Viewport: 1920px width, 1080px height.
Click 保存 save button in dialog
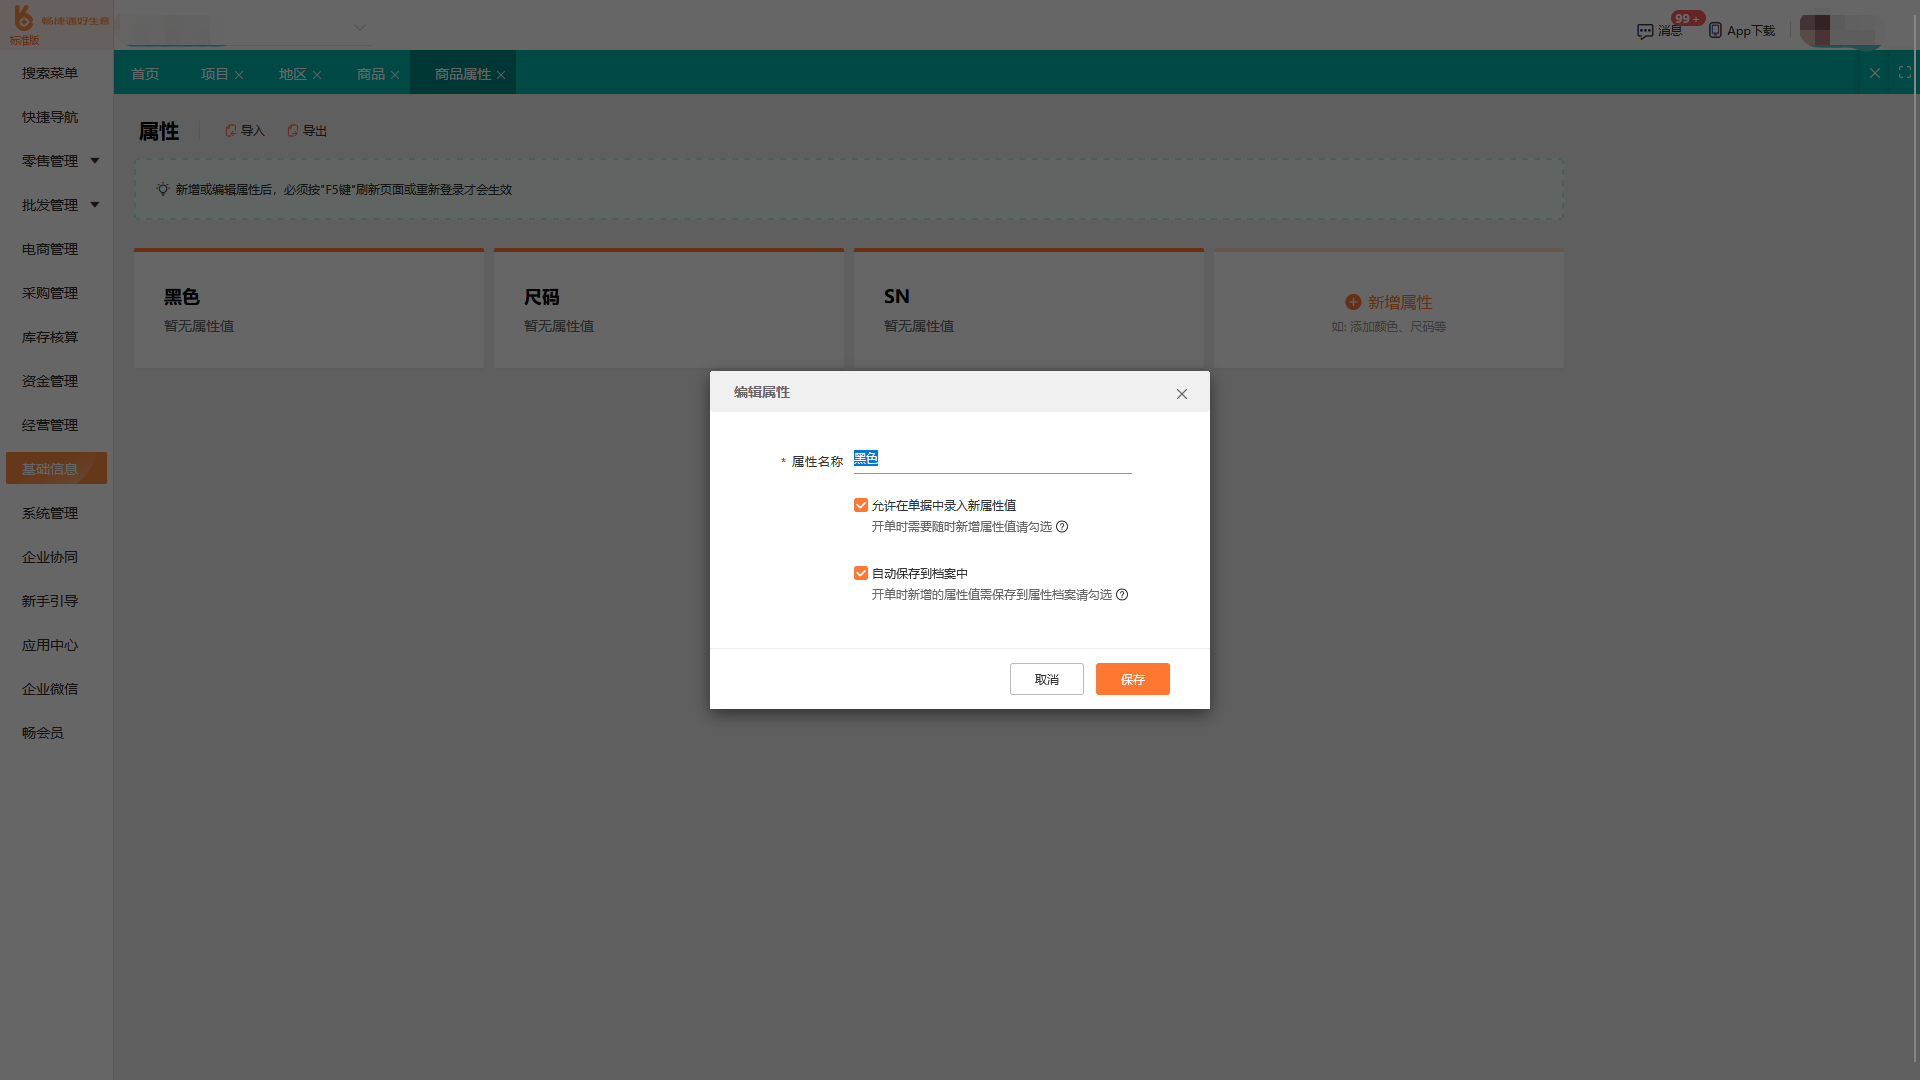[x=1133, y=679]
